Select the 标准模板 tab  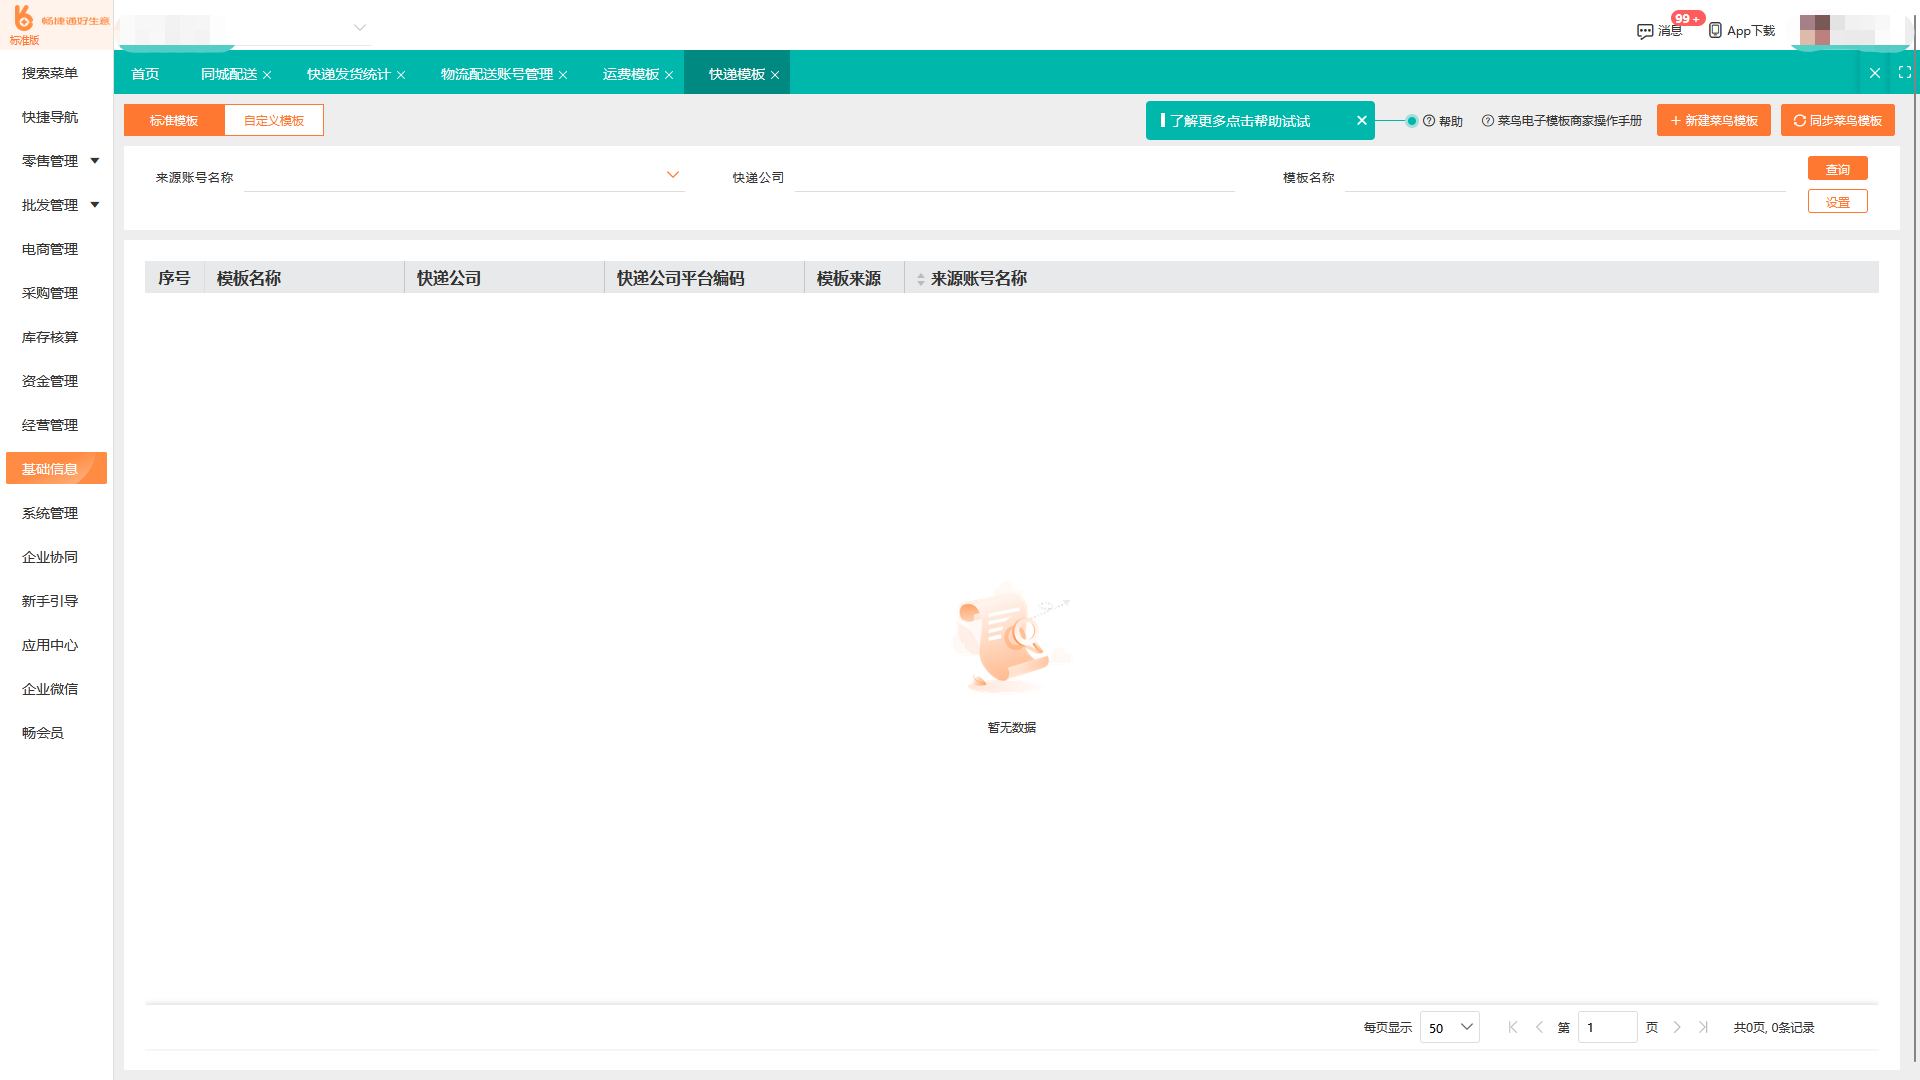pos(174,120)
